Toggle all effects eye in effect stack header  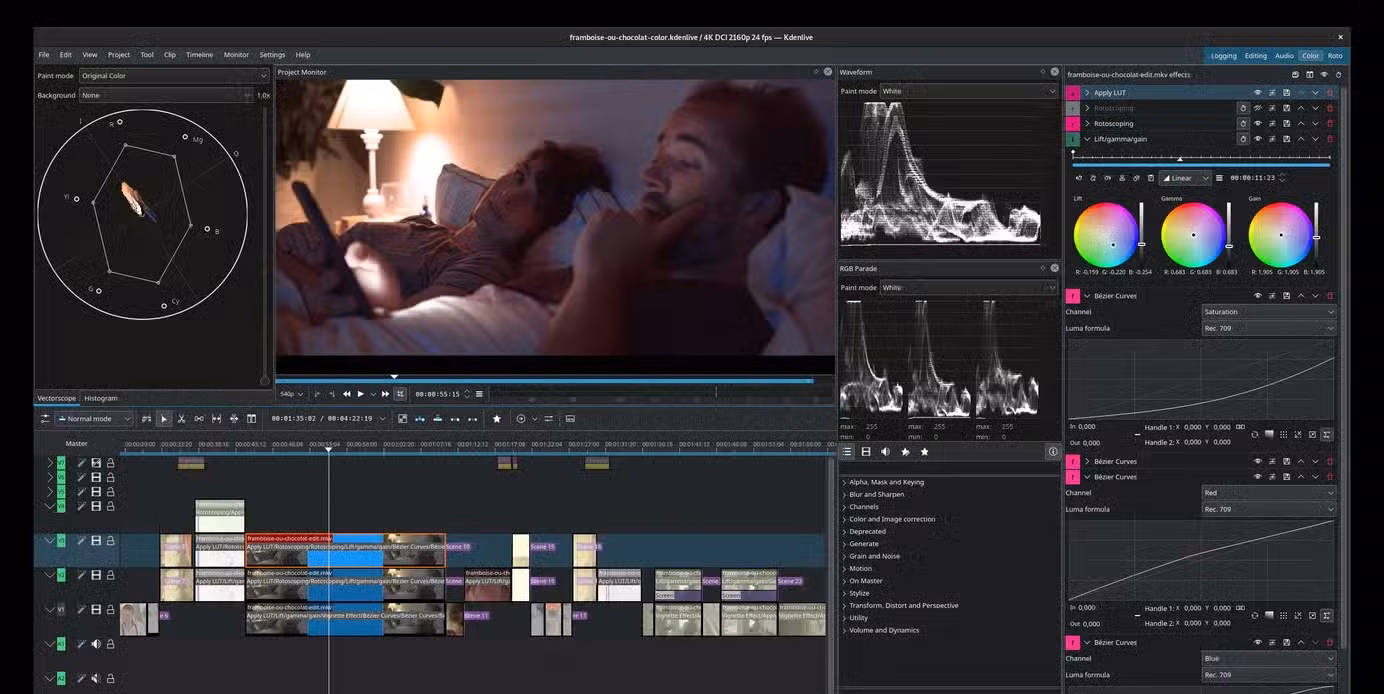point(1324,74)
